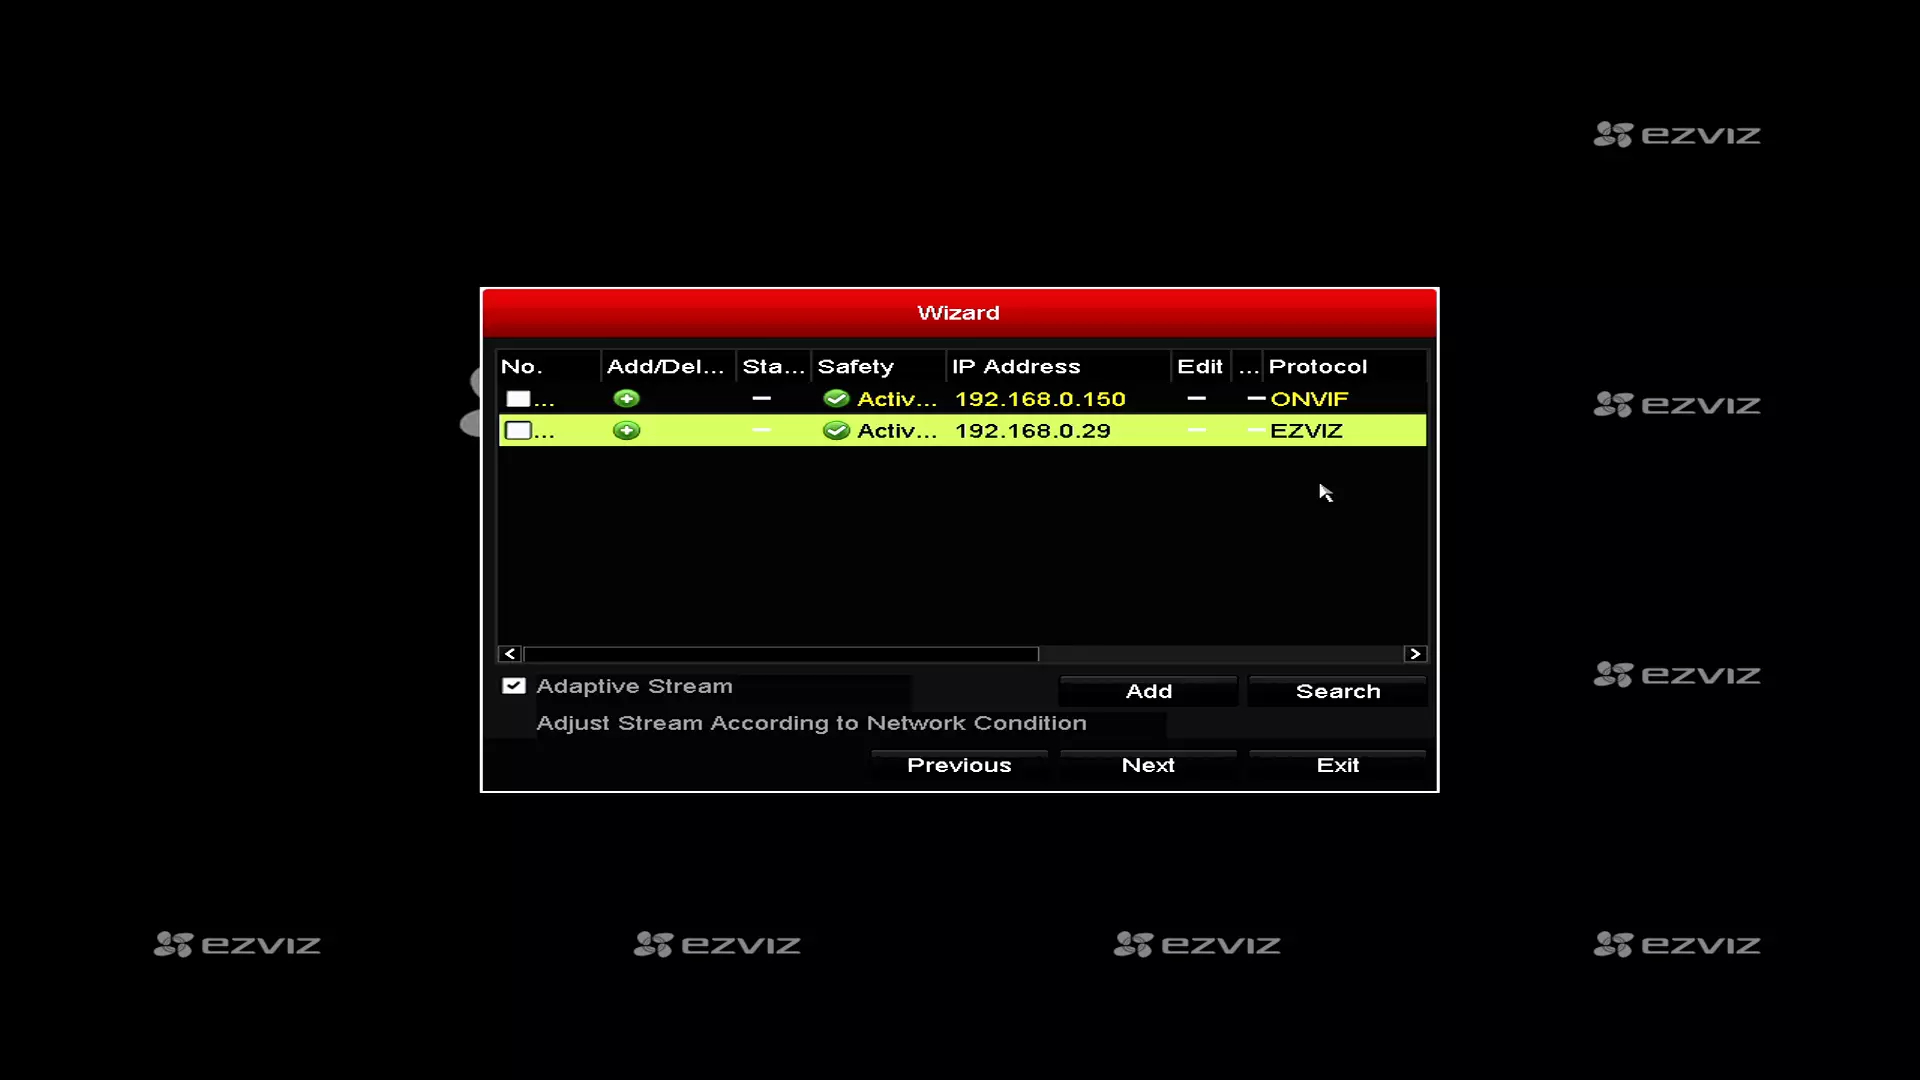The image size is (1920, 1080).
Task: Toggle the checkbox for ONVIF device row
Action: [516, 398]
